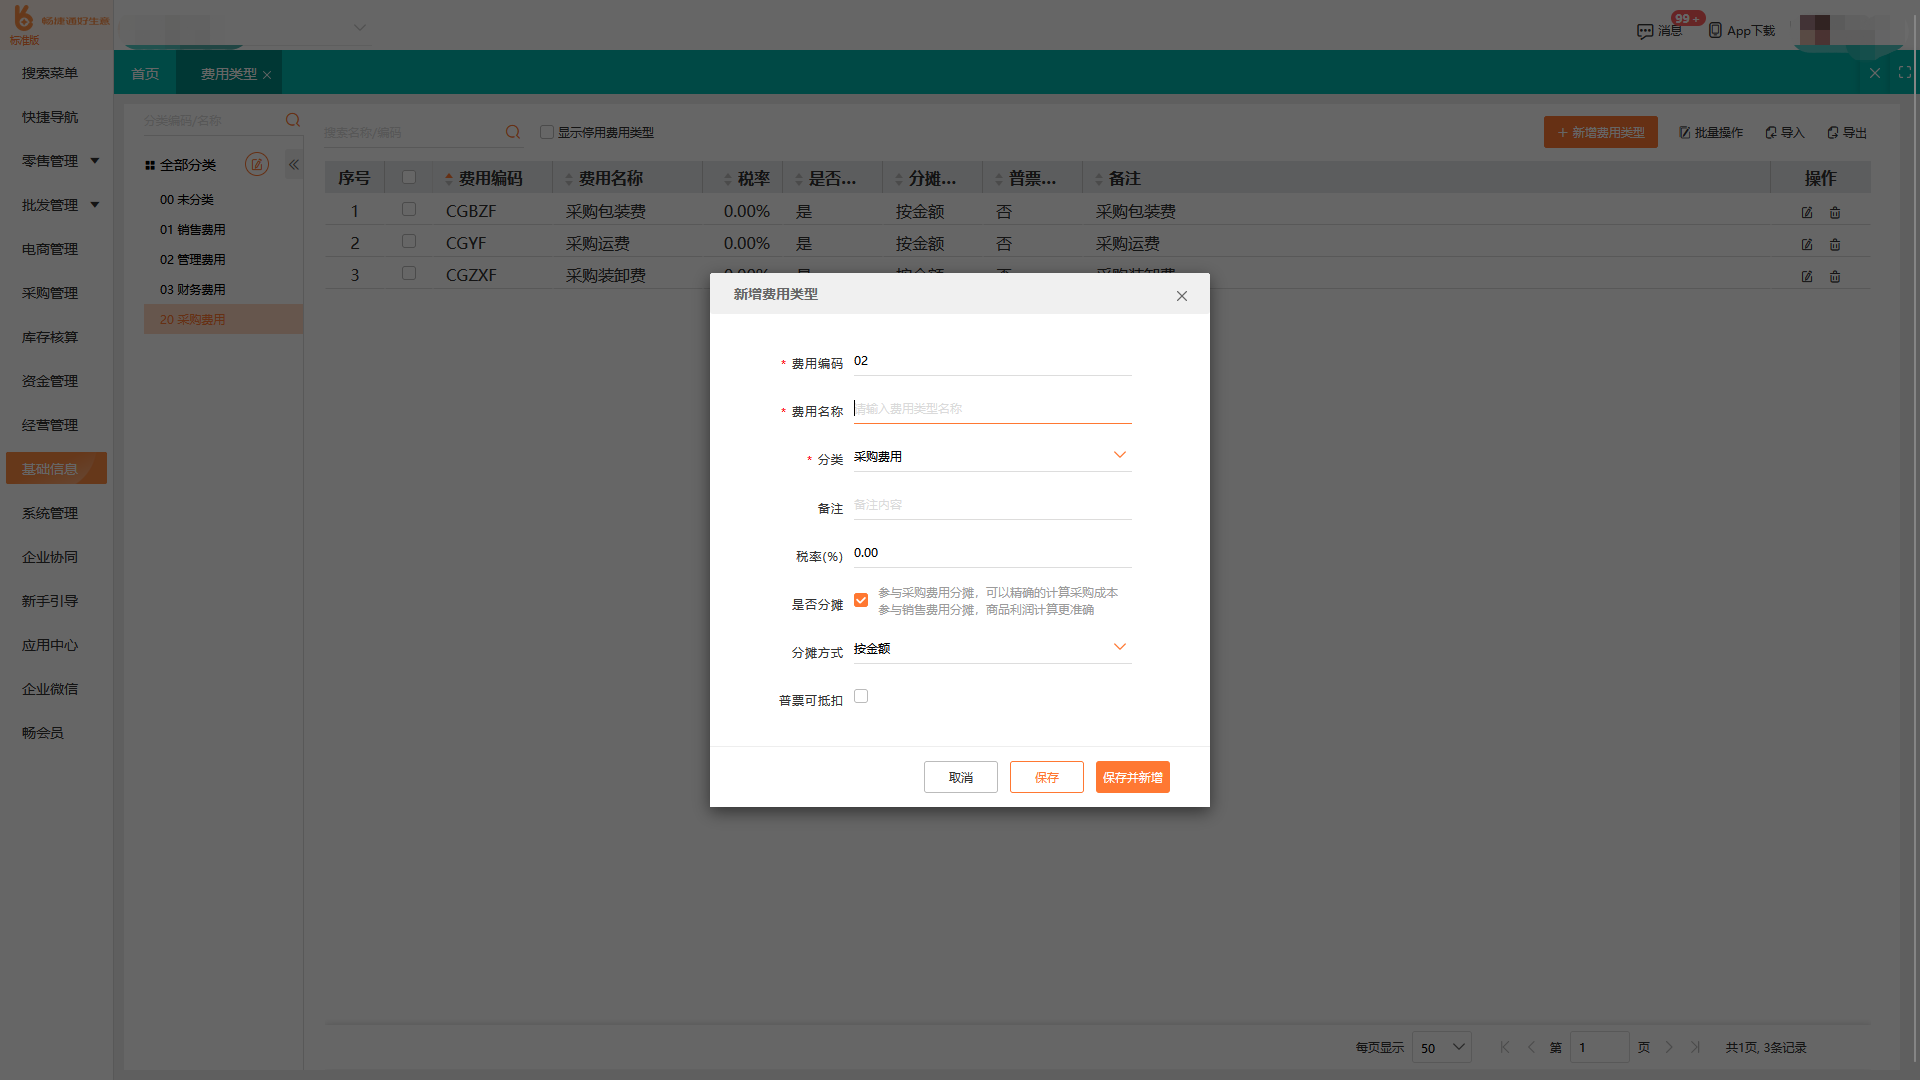The width and height of the screenshot is (1920, 1080).
Task: Click the search icon in expense list
Action: 513,131
